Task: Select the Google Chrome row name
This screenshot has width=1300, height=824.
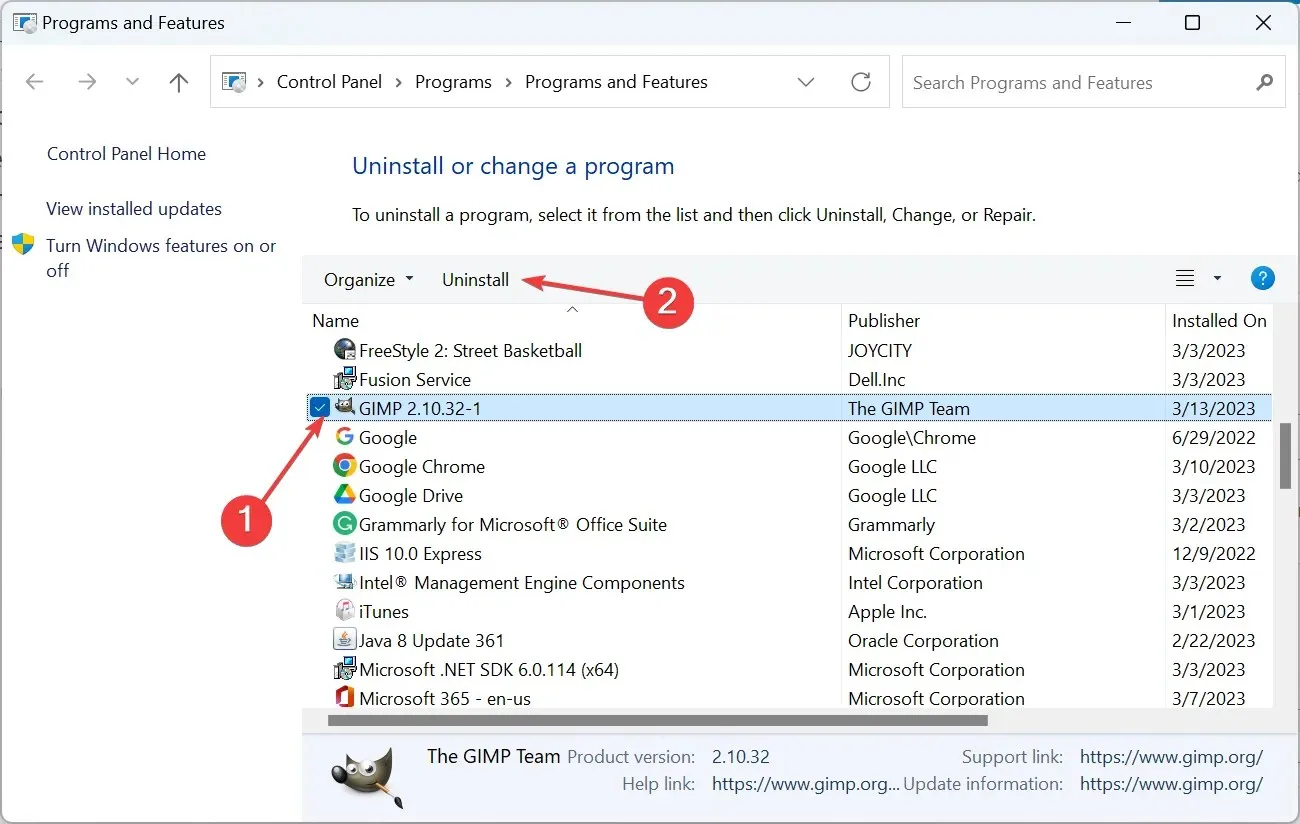Action: (x=422, y=466)
